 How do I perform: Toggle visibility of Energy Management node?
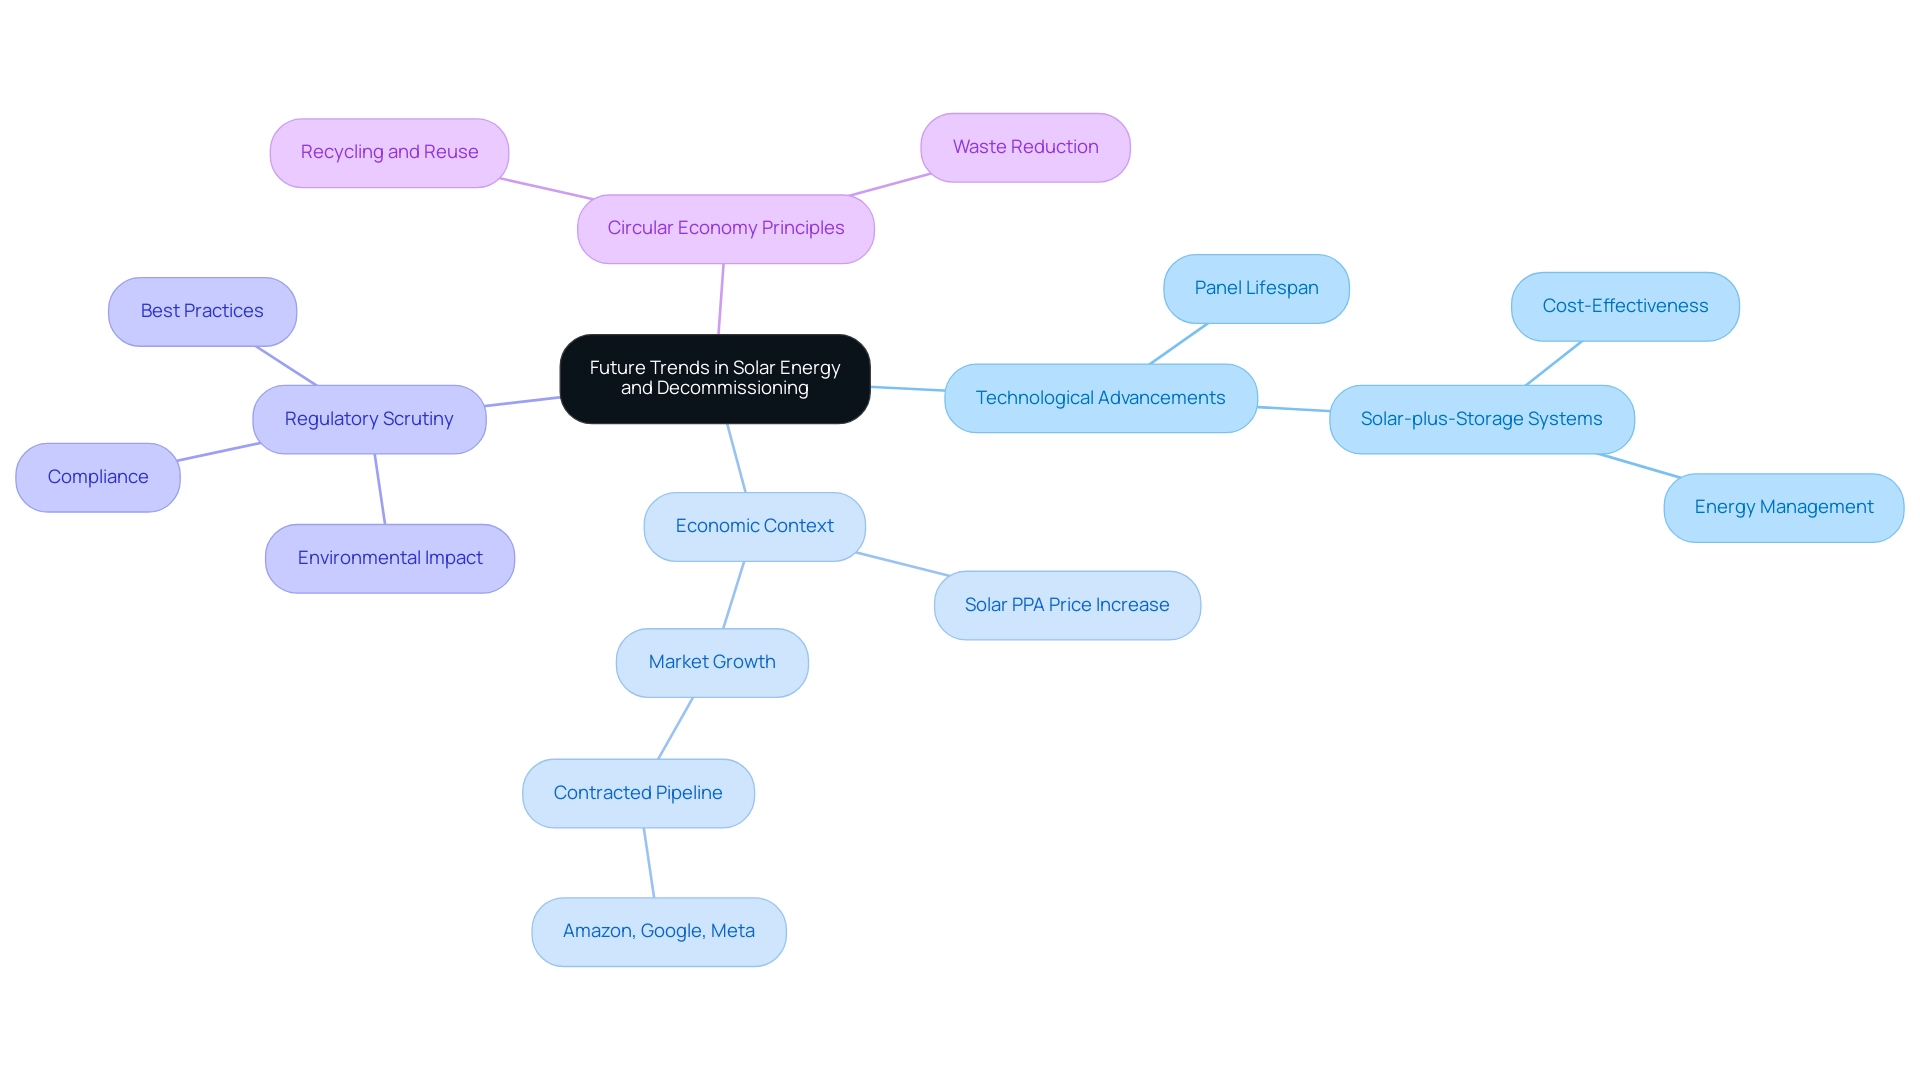[1787, 505]
